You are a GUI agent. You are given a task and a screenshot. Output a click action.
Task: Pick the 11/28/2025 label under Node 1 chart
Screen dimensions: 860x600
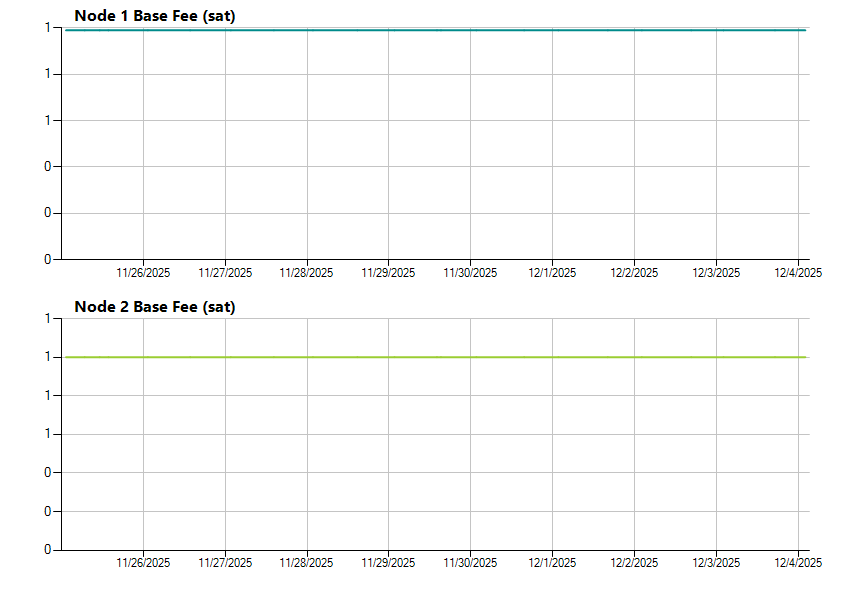click(306, 272)
